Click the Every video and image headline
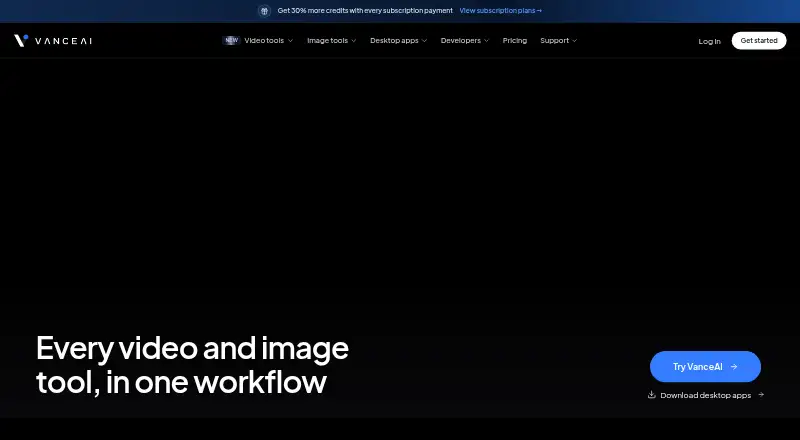 tap(192, 364)
